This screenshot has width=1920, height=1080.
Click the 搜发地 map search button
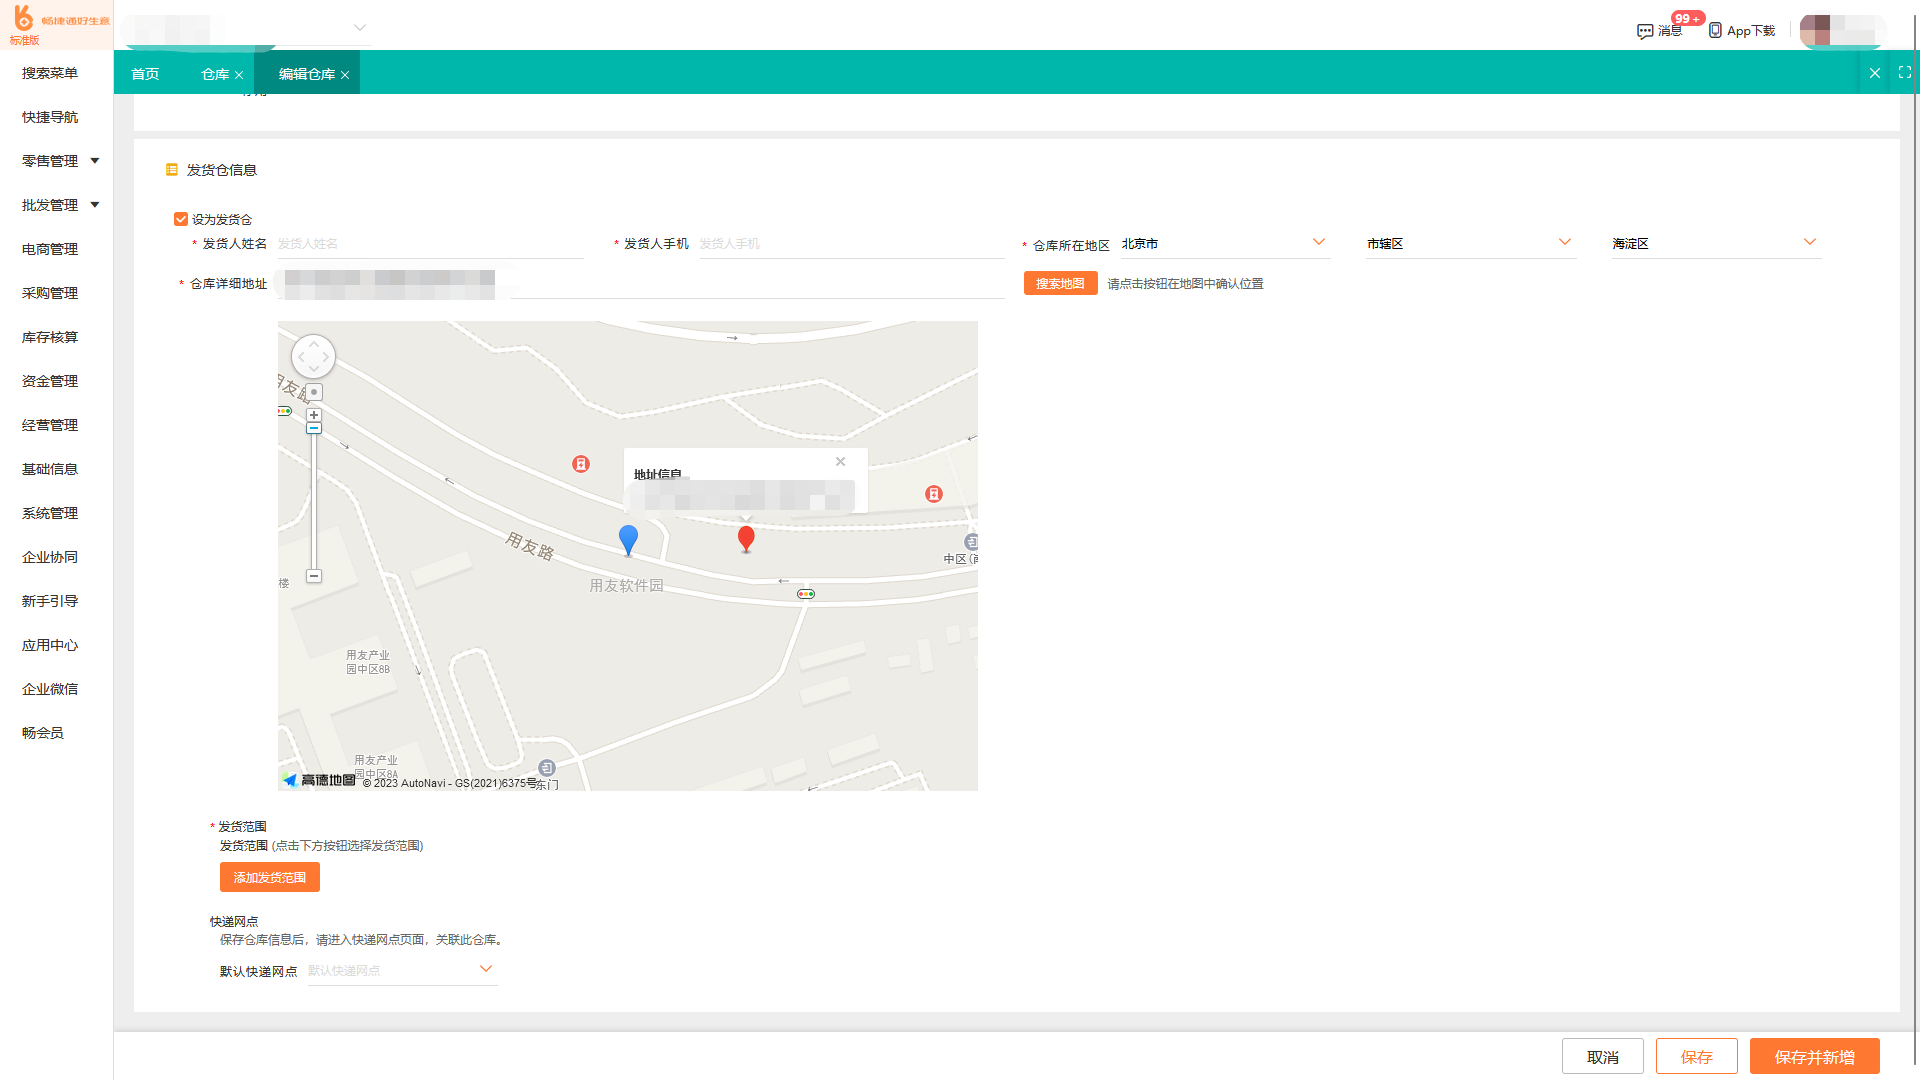coord(1059,284)
